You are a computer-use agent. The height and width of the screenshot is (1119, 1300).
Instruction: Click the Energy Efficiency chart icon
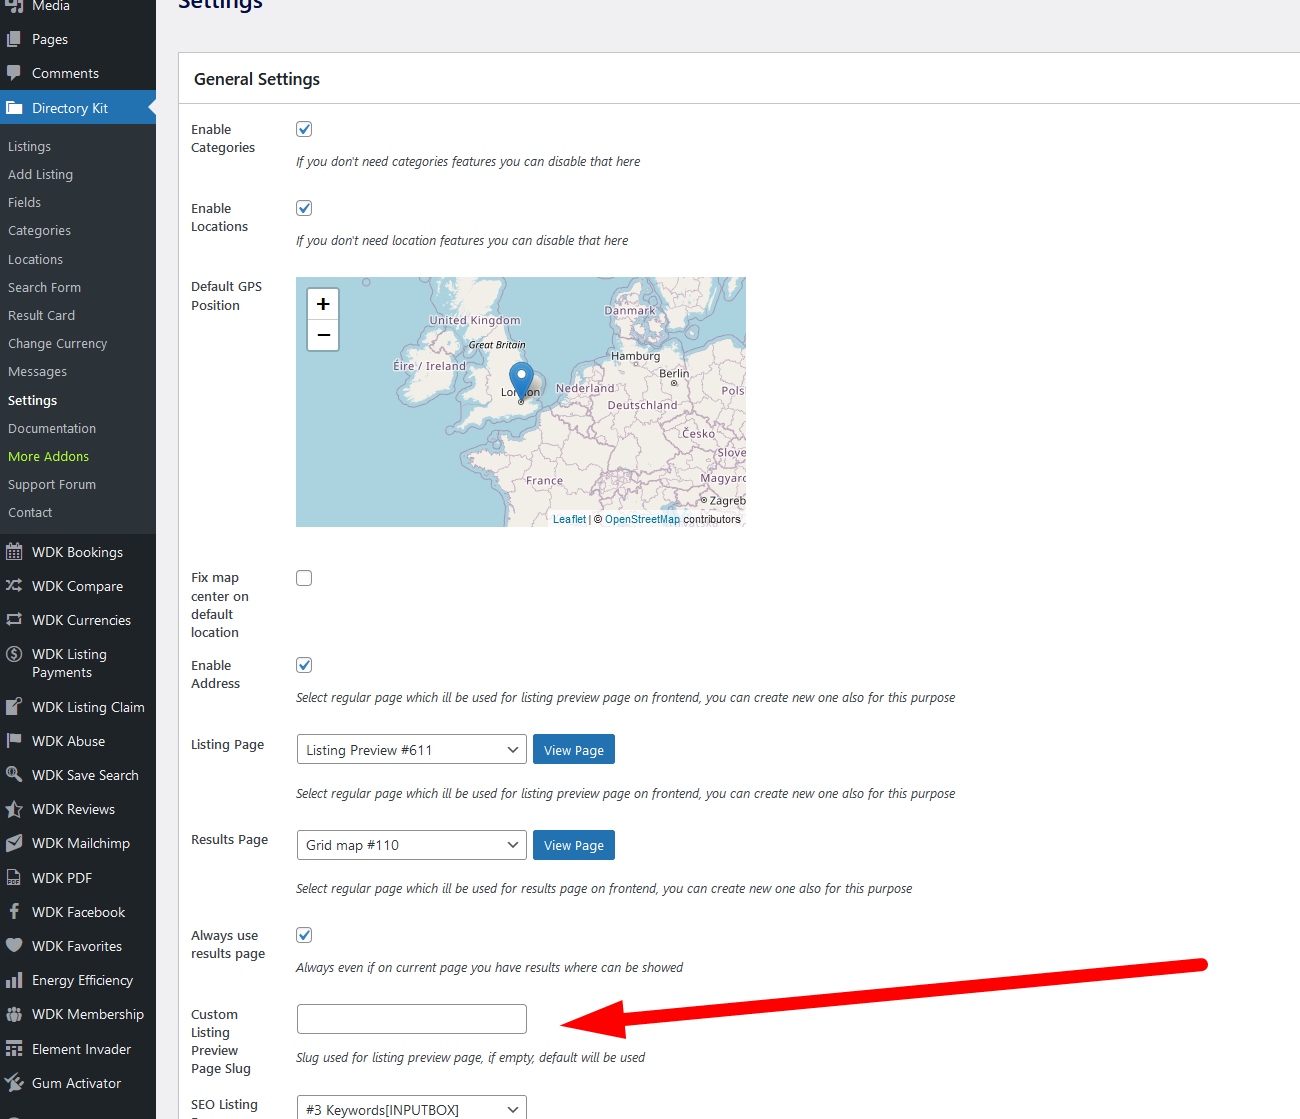14,980
